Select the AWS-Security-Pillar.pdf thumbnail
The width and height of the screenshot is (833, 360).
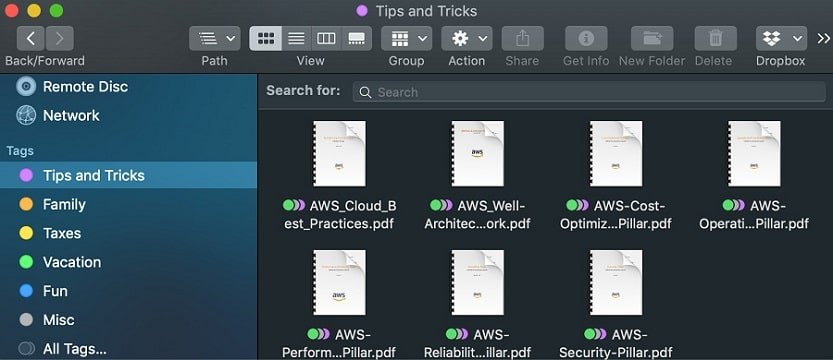(616, 283)
